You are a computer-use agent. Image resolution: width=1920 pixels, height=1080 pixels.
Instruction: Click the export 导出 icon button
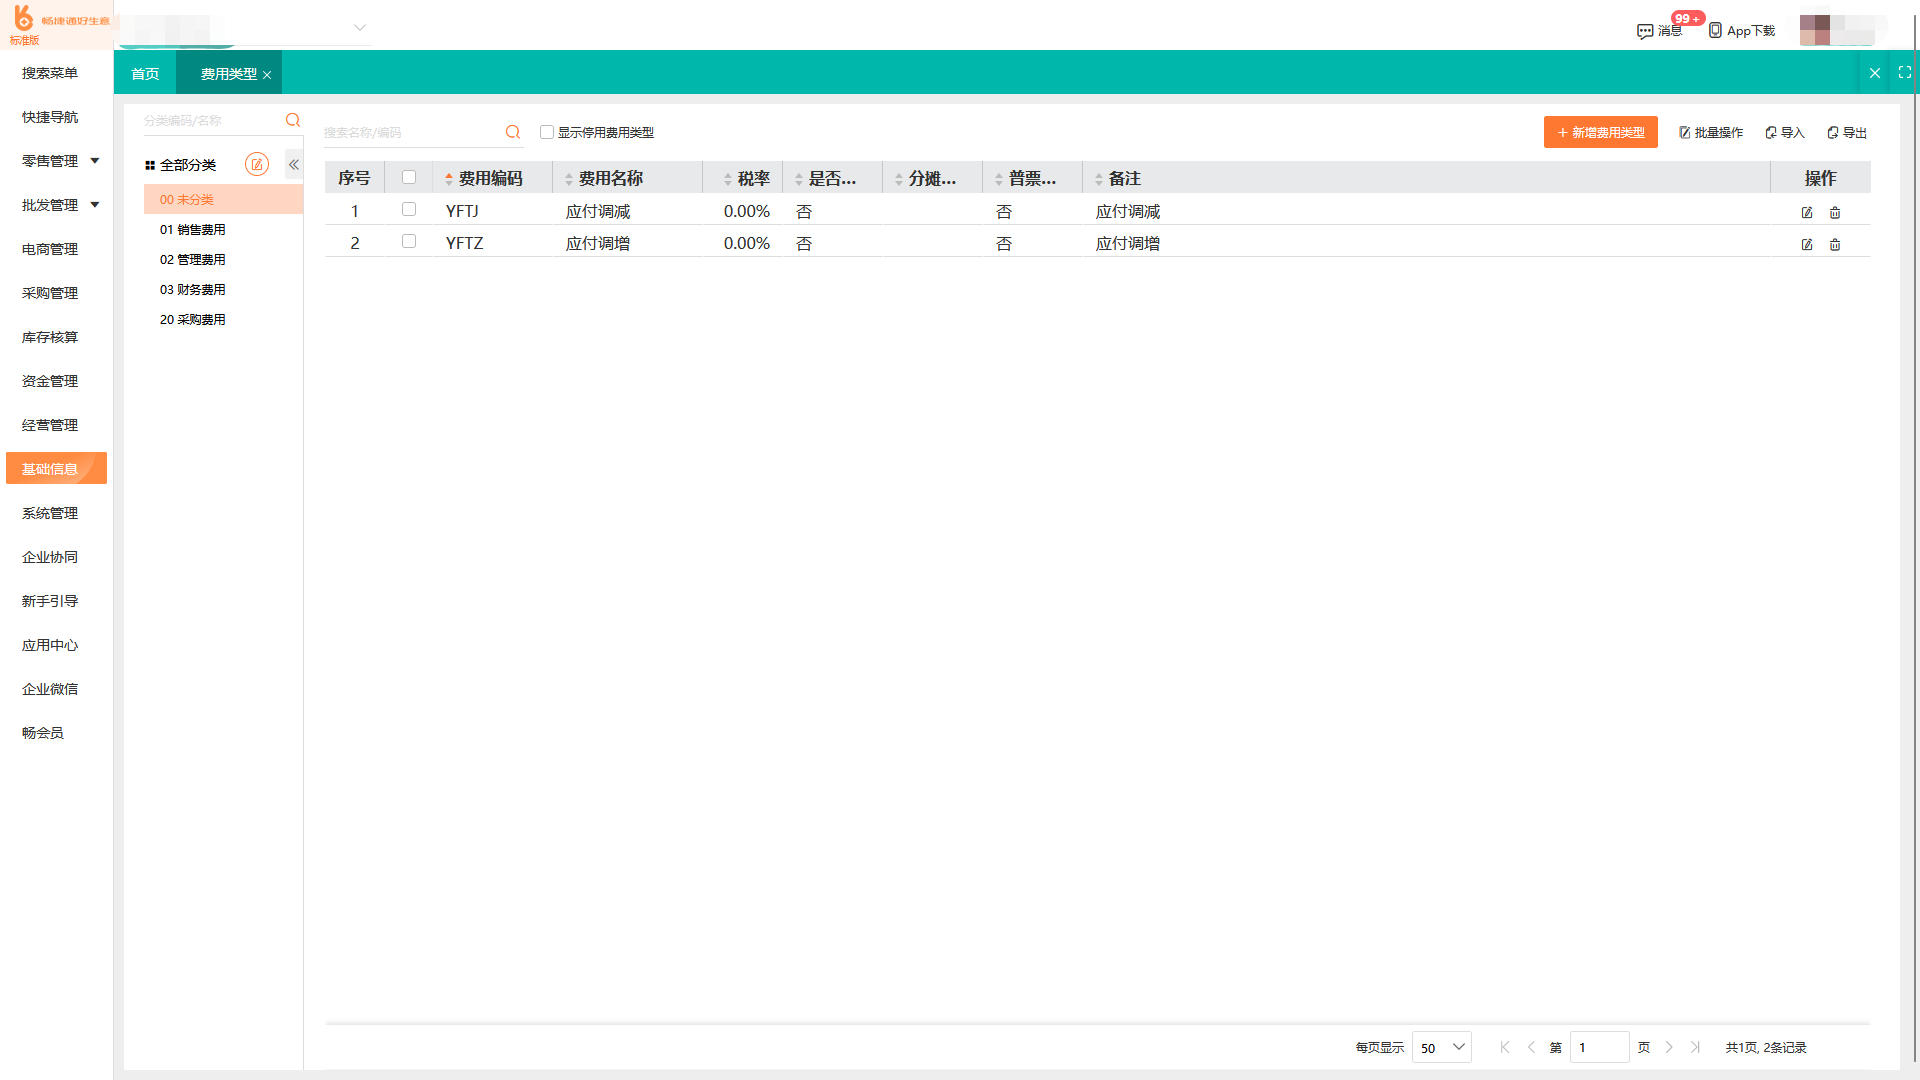[x=1846, y=132]
